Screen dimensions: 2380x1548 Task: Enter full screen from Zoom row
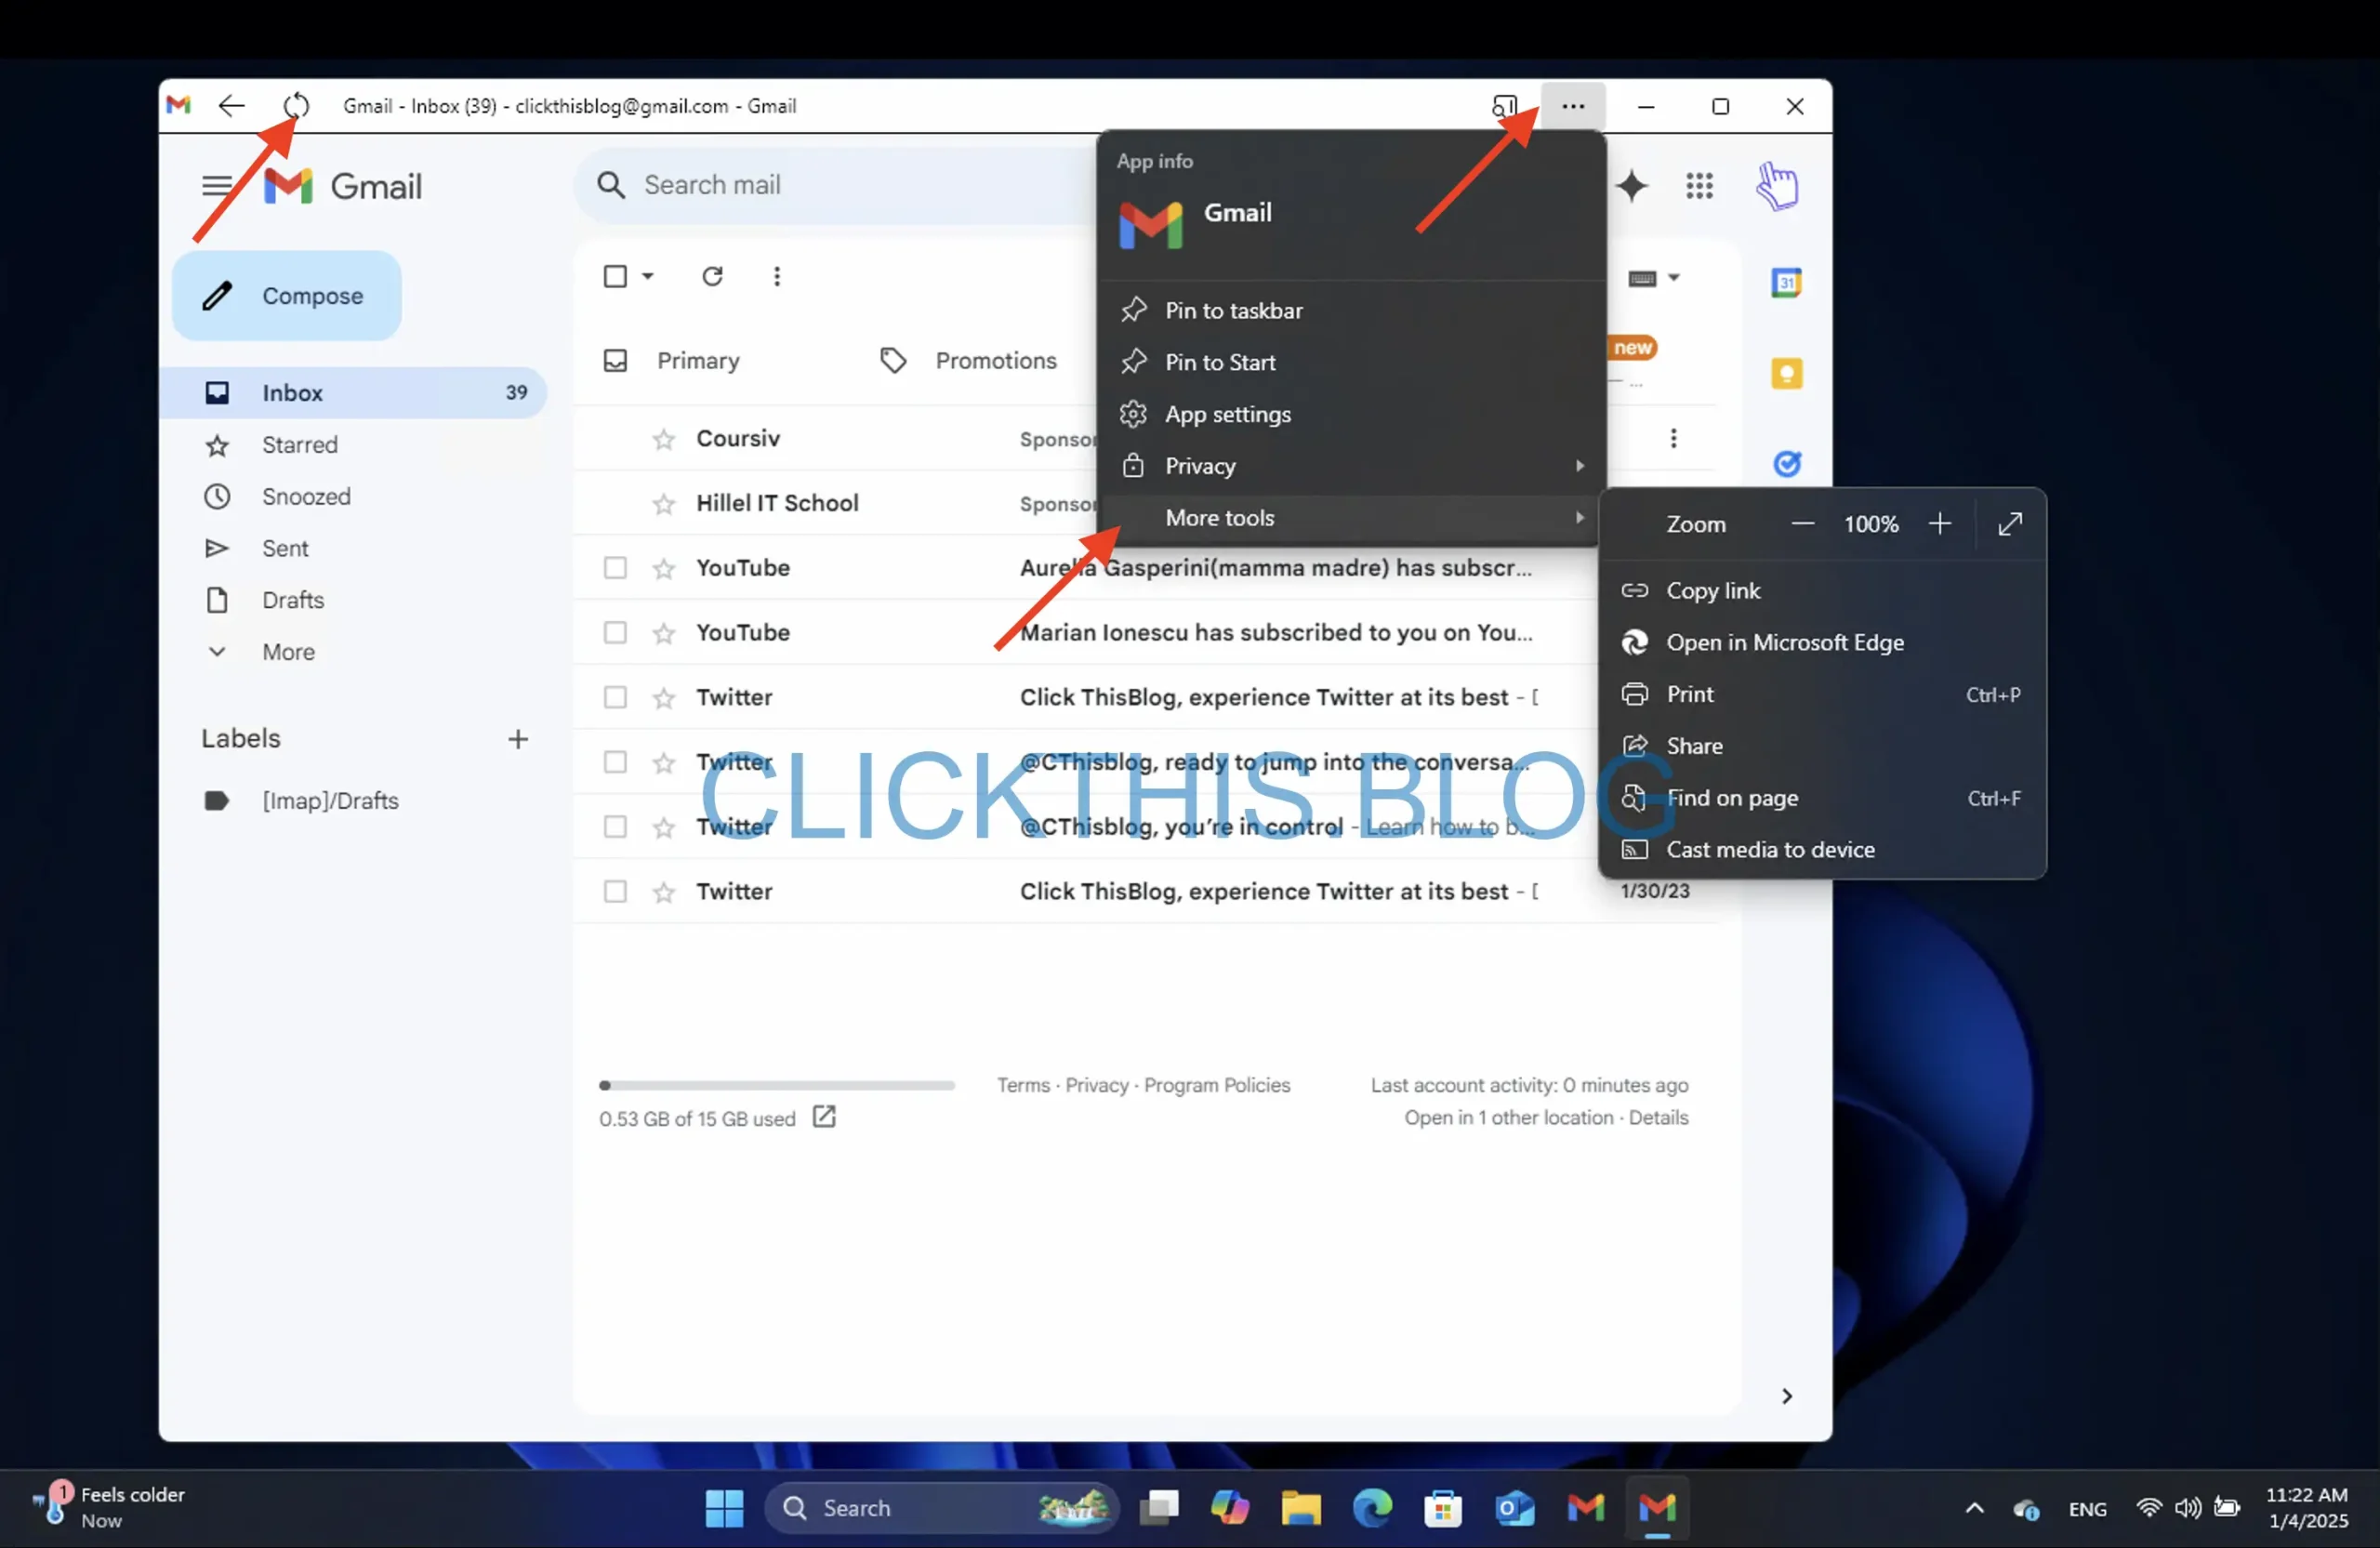tap(2010, 524)
